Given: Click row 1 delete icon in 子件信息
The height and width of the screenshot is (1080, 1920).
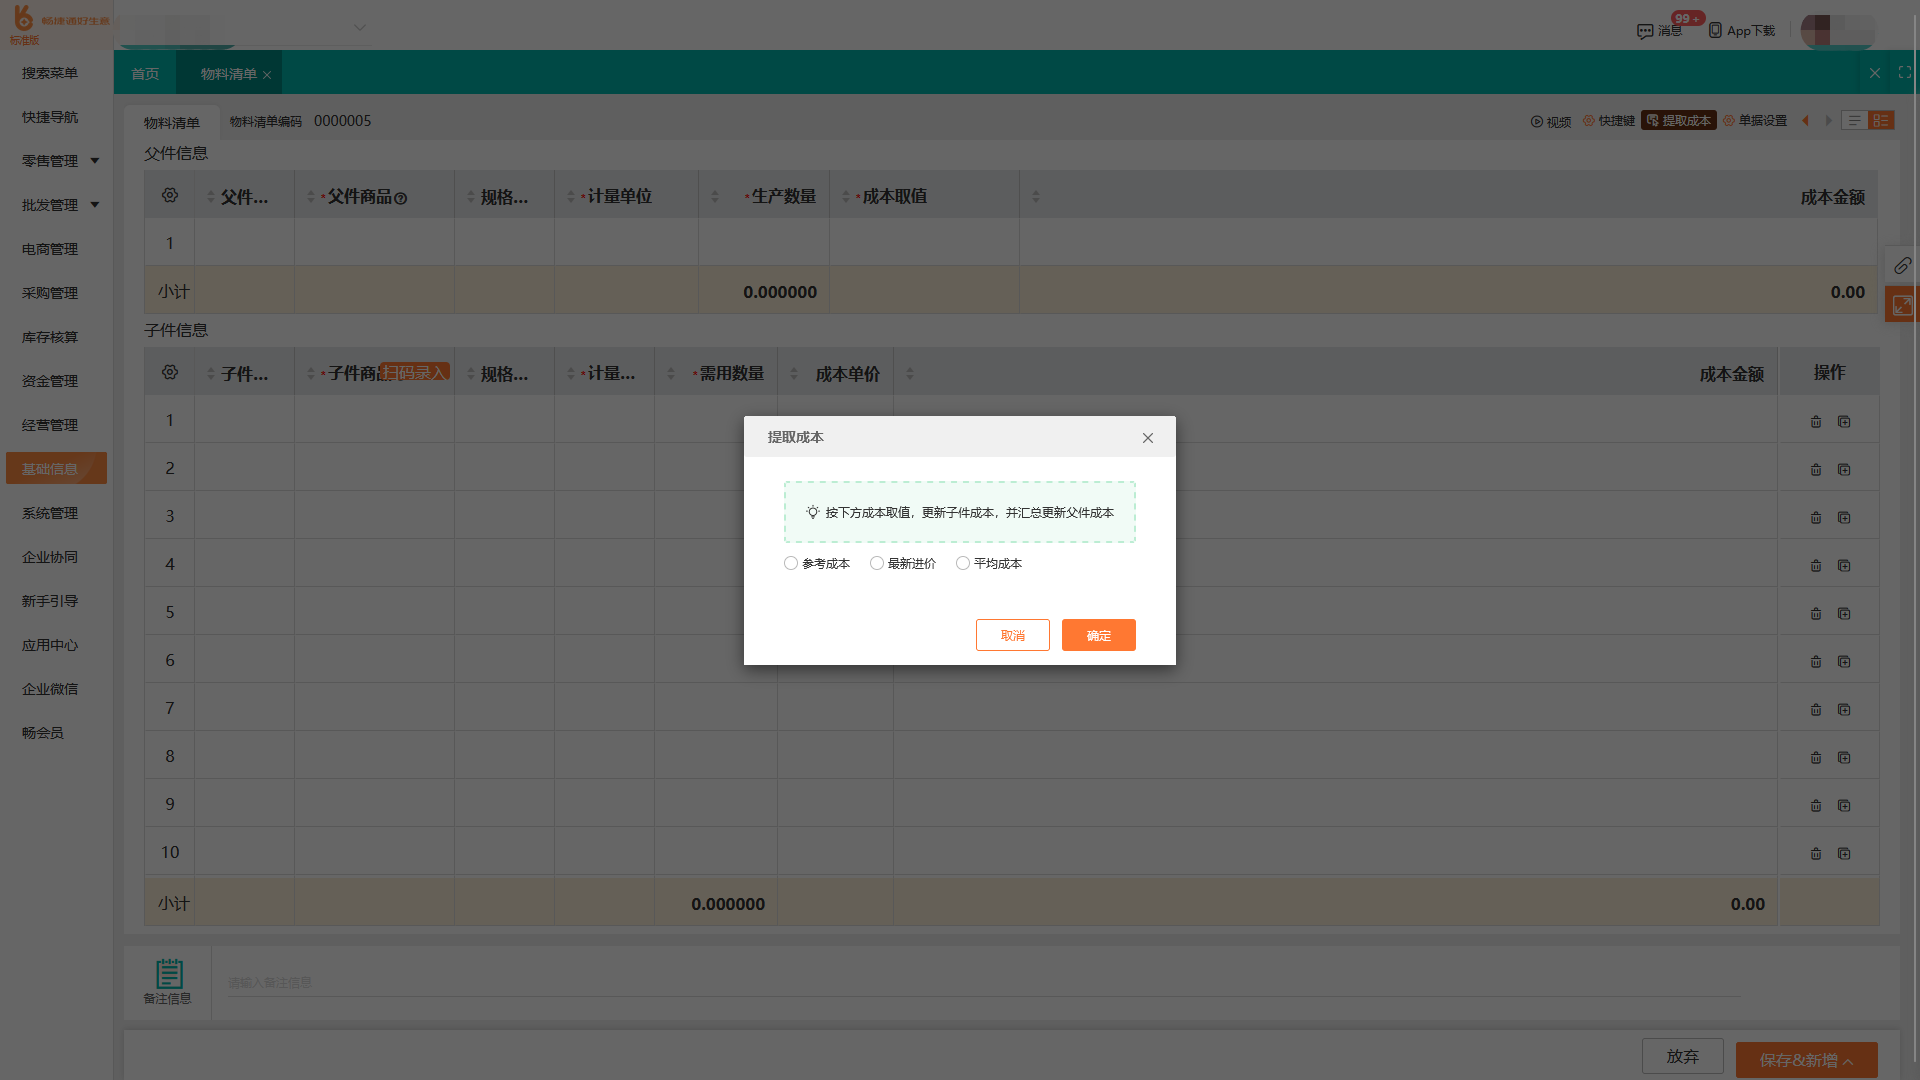Looking at the screenshot, I should 1816,421.
